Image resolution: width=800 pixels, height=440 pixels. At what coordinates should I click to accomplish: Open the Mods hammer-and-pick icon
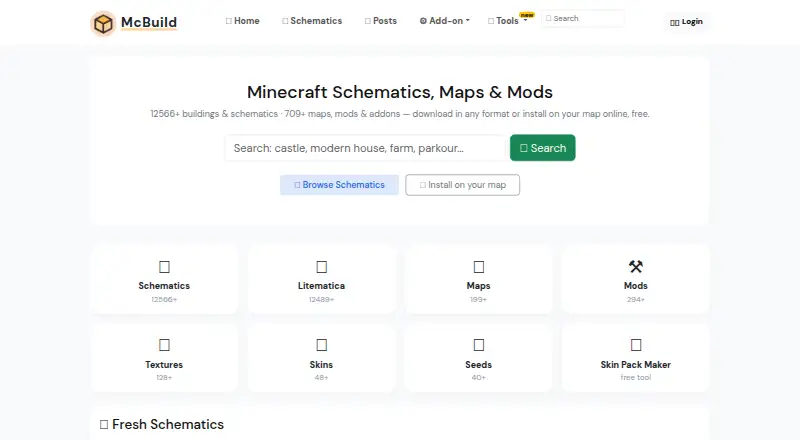pos(636,266)
